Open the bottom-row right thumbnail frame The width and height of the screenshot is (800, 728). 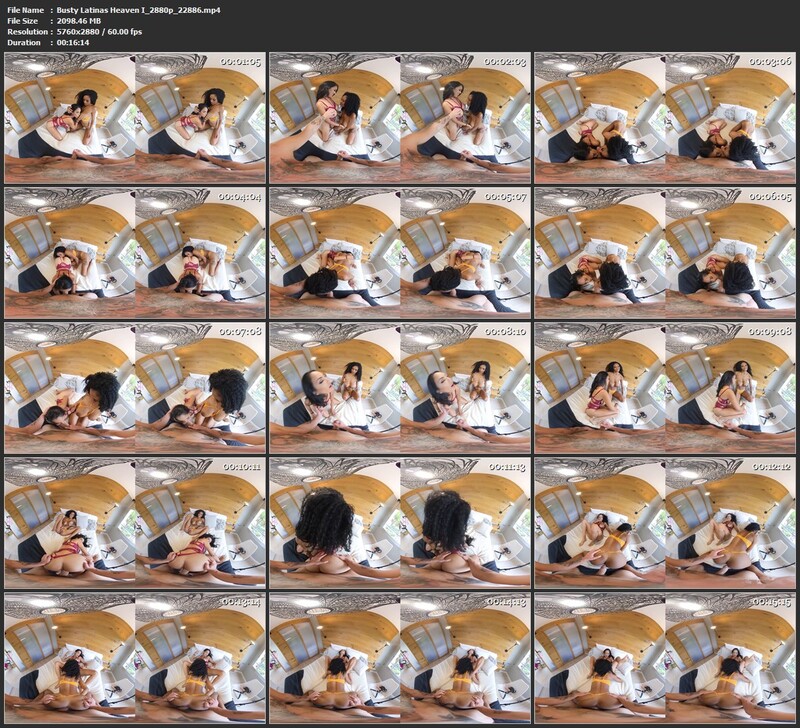[x=665, y=657]
